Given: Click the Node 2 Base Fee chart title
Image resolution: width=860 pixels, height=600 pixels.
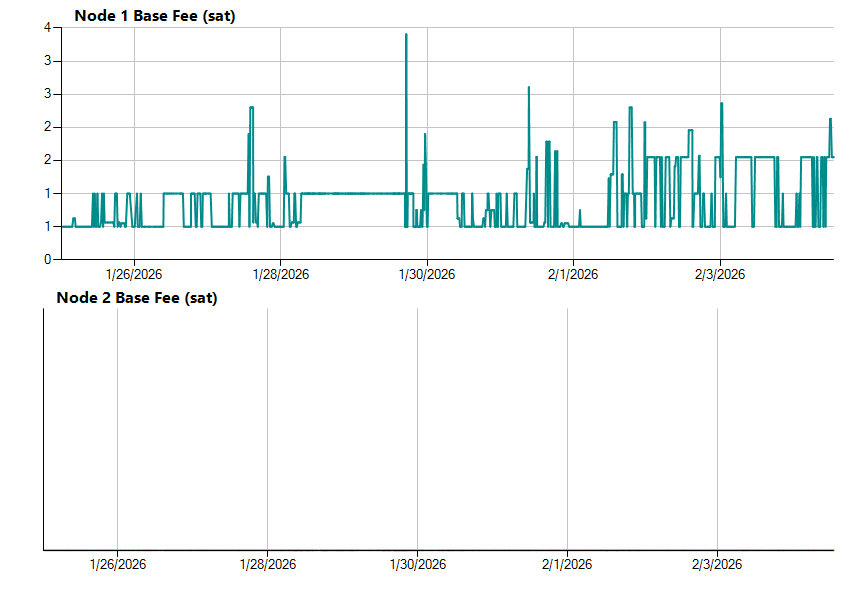Looking at the screenshot, I should [x=137, y=297].
